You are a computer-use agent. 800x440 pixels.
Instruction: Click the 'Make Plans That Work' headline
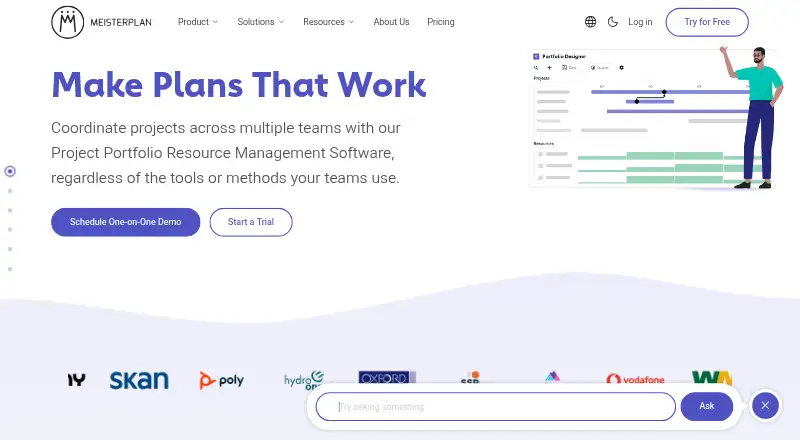point(239,85)
